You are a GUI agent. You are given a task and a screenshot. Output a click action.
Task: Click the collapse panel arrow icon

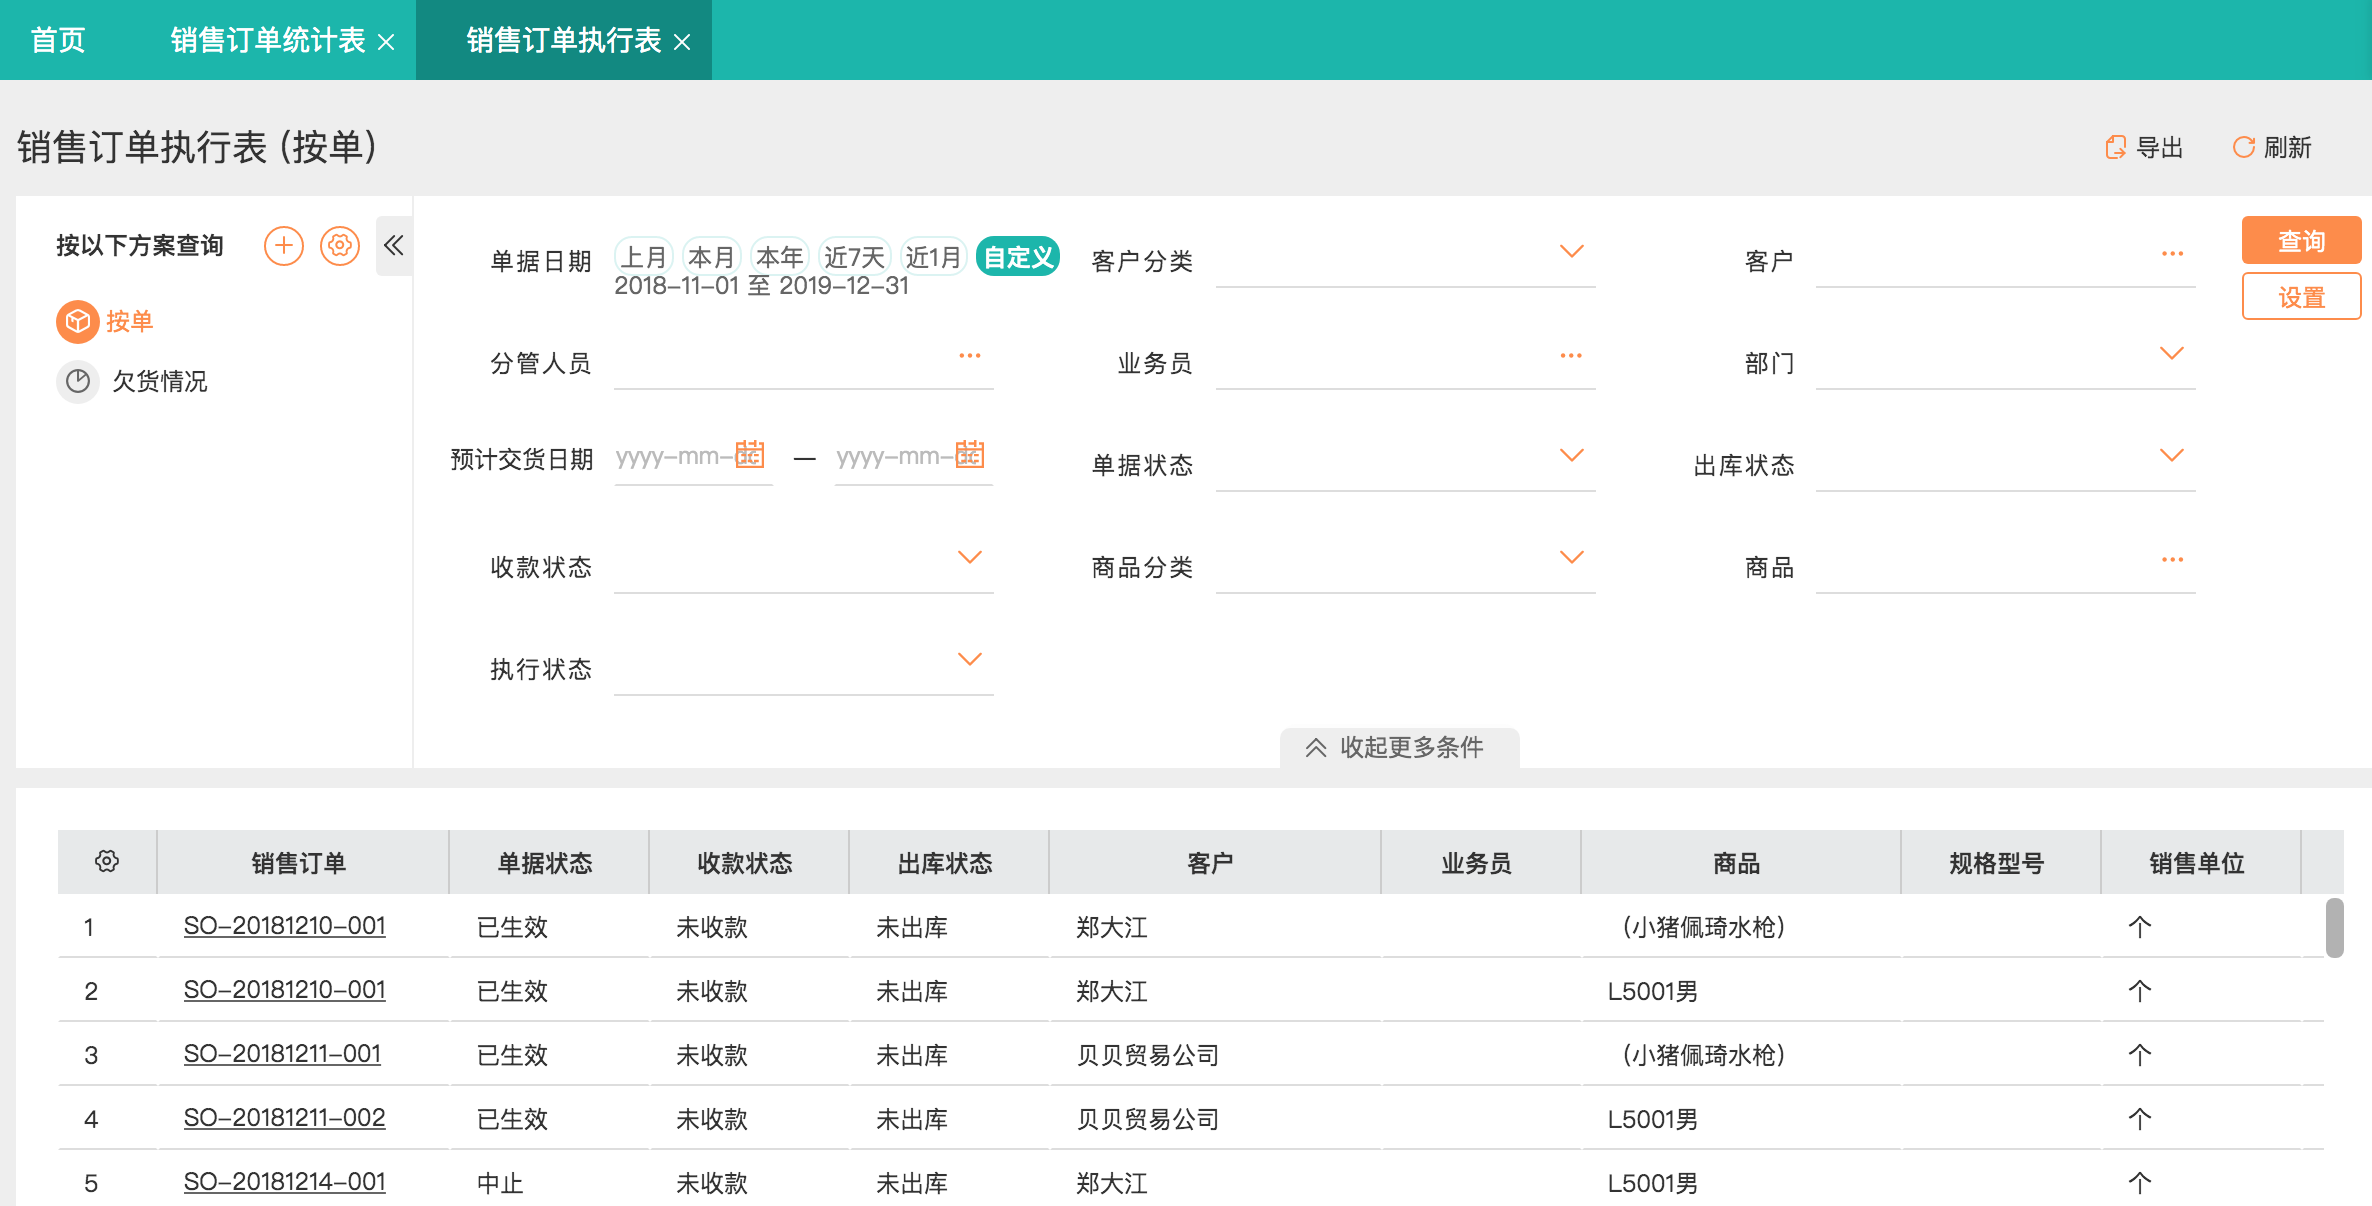(x=395, y=246)
